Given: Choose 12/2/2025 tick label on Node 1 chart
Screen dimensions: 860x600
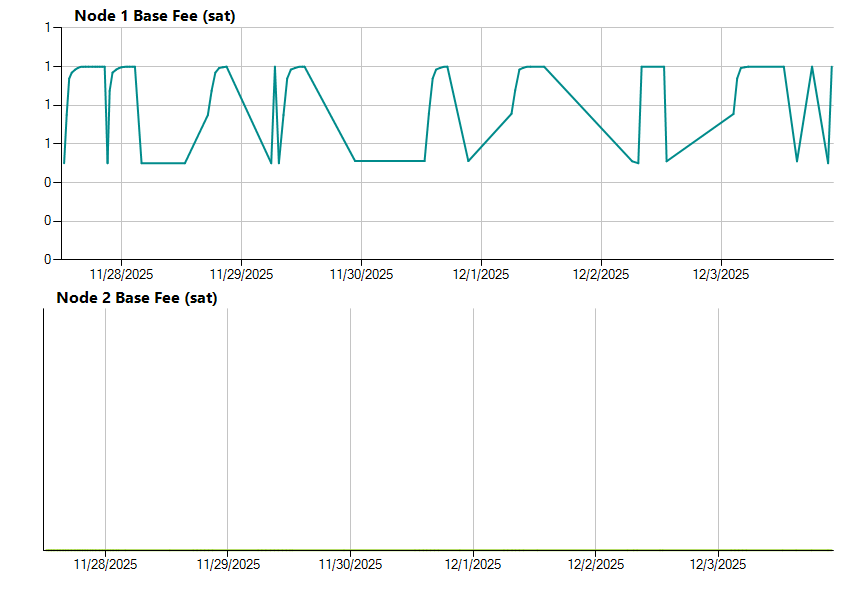Looking at the screenshot, I should tap(601, 274).
